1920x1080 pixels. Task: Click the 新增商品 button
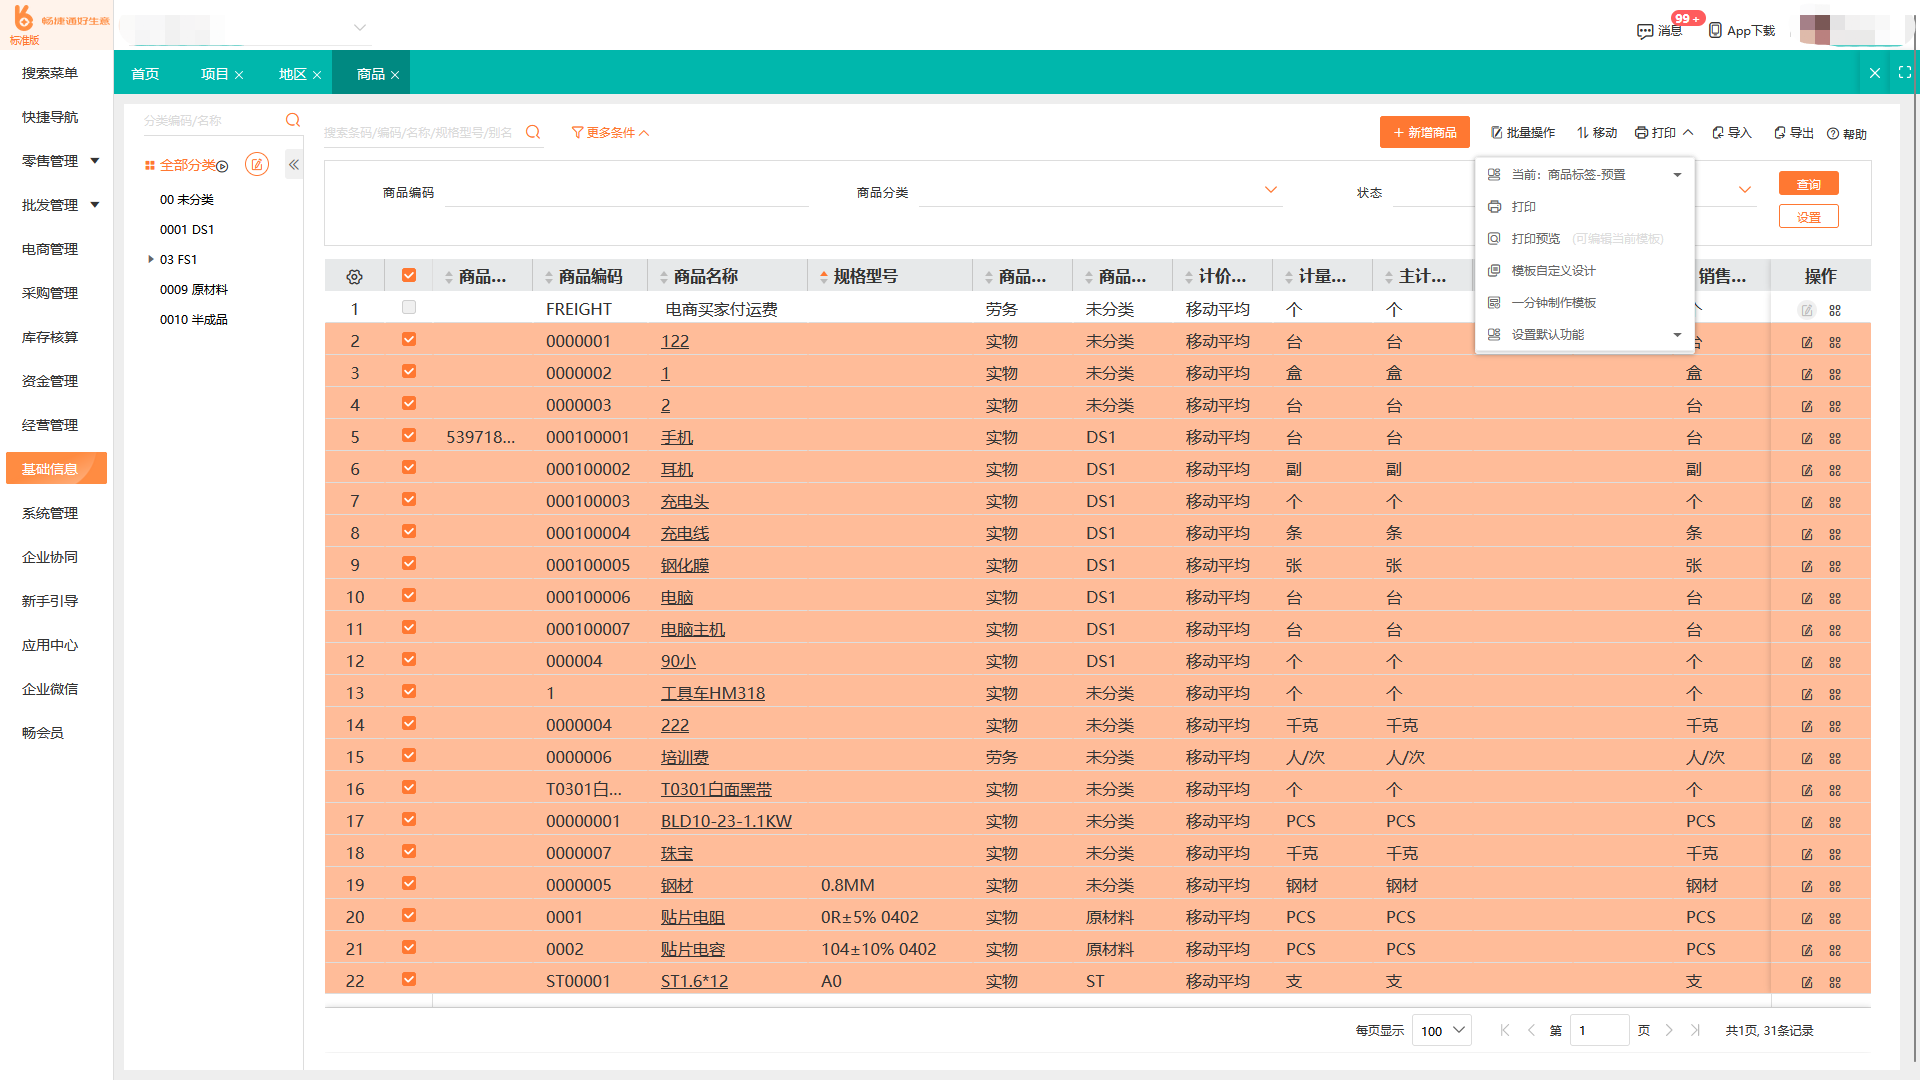tap(1422, 131)
